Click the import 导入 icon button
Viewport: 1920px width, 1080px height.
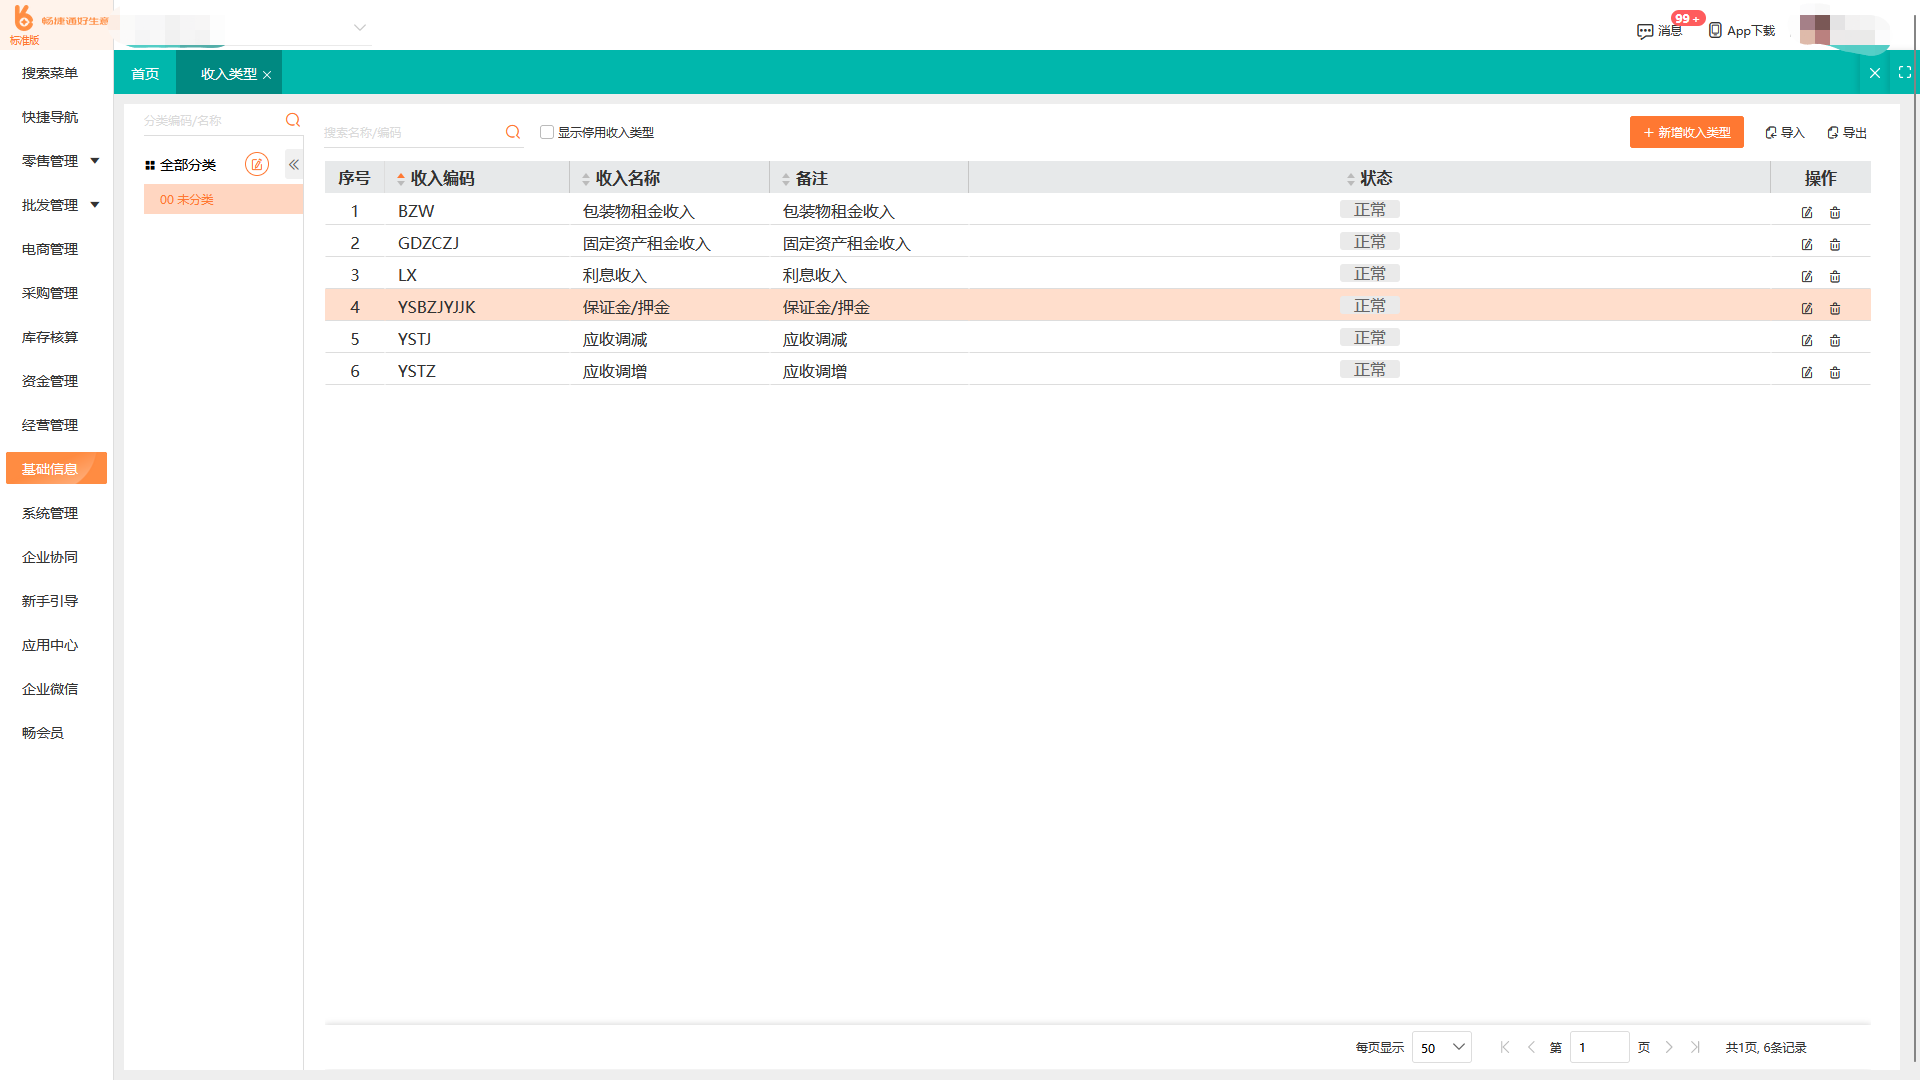pyautogui.click(x=1787, y=132)
